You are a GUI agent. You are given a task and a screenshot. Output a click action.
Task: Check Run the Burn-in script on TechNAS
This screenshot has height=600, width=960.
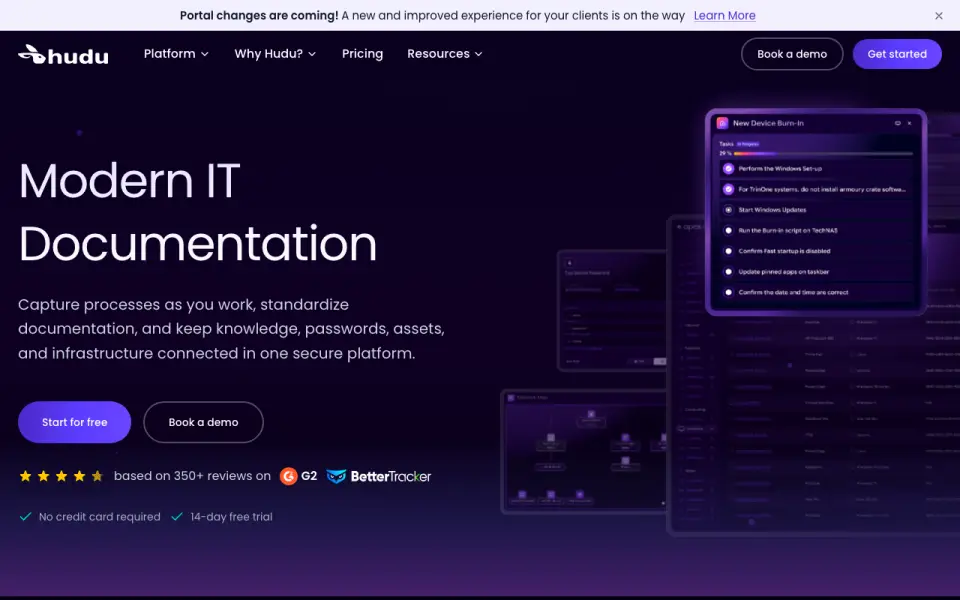tap(728, 231)
